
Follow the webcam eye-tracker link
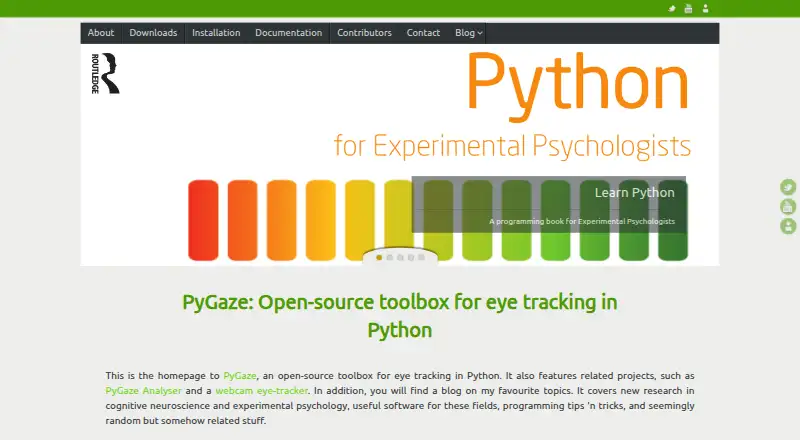262,390
